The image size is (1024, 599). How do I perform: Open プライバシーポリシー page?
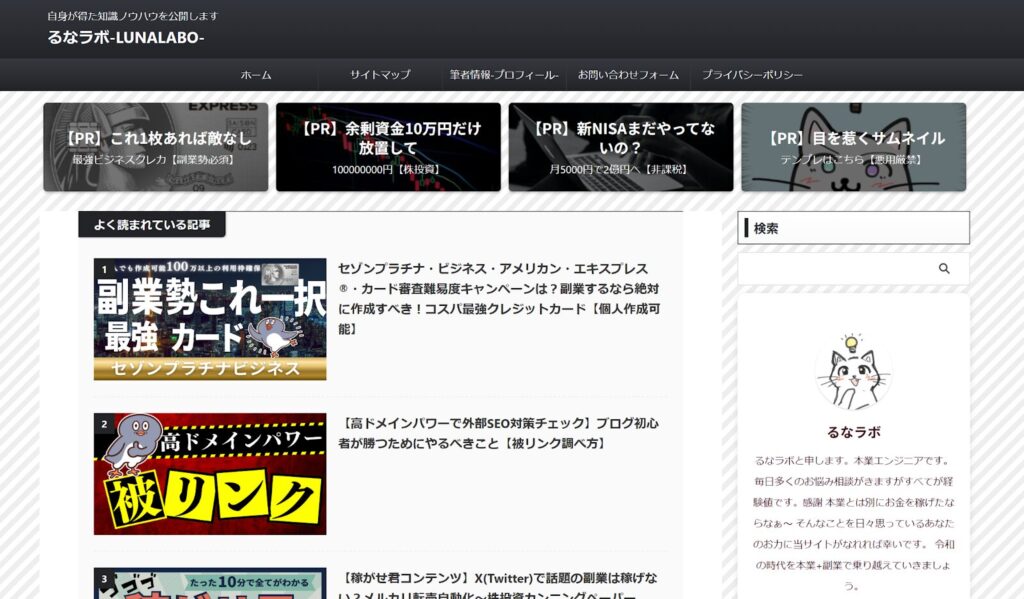coord(752,75)
